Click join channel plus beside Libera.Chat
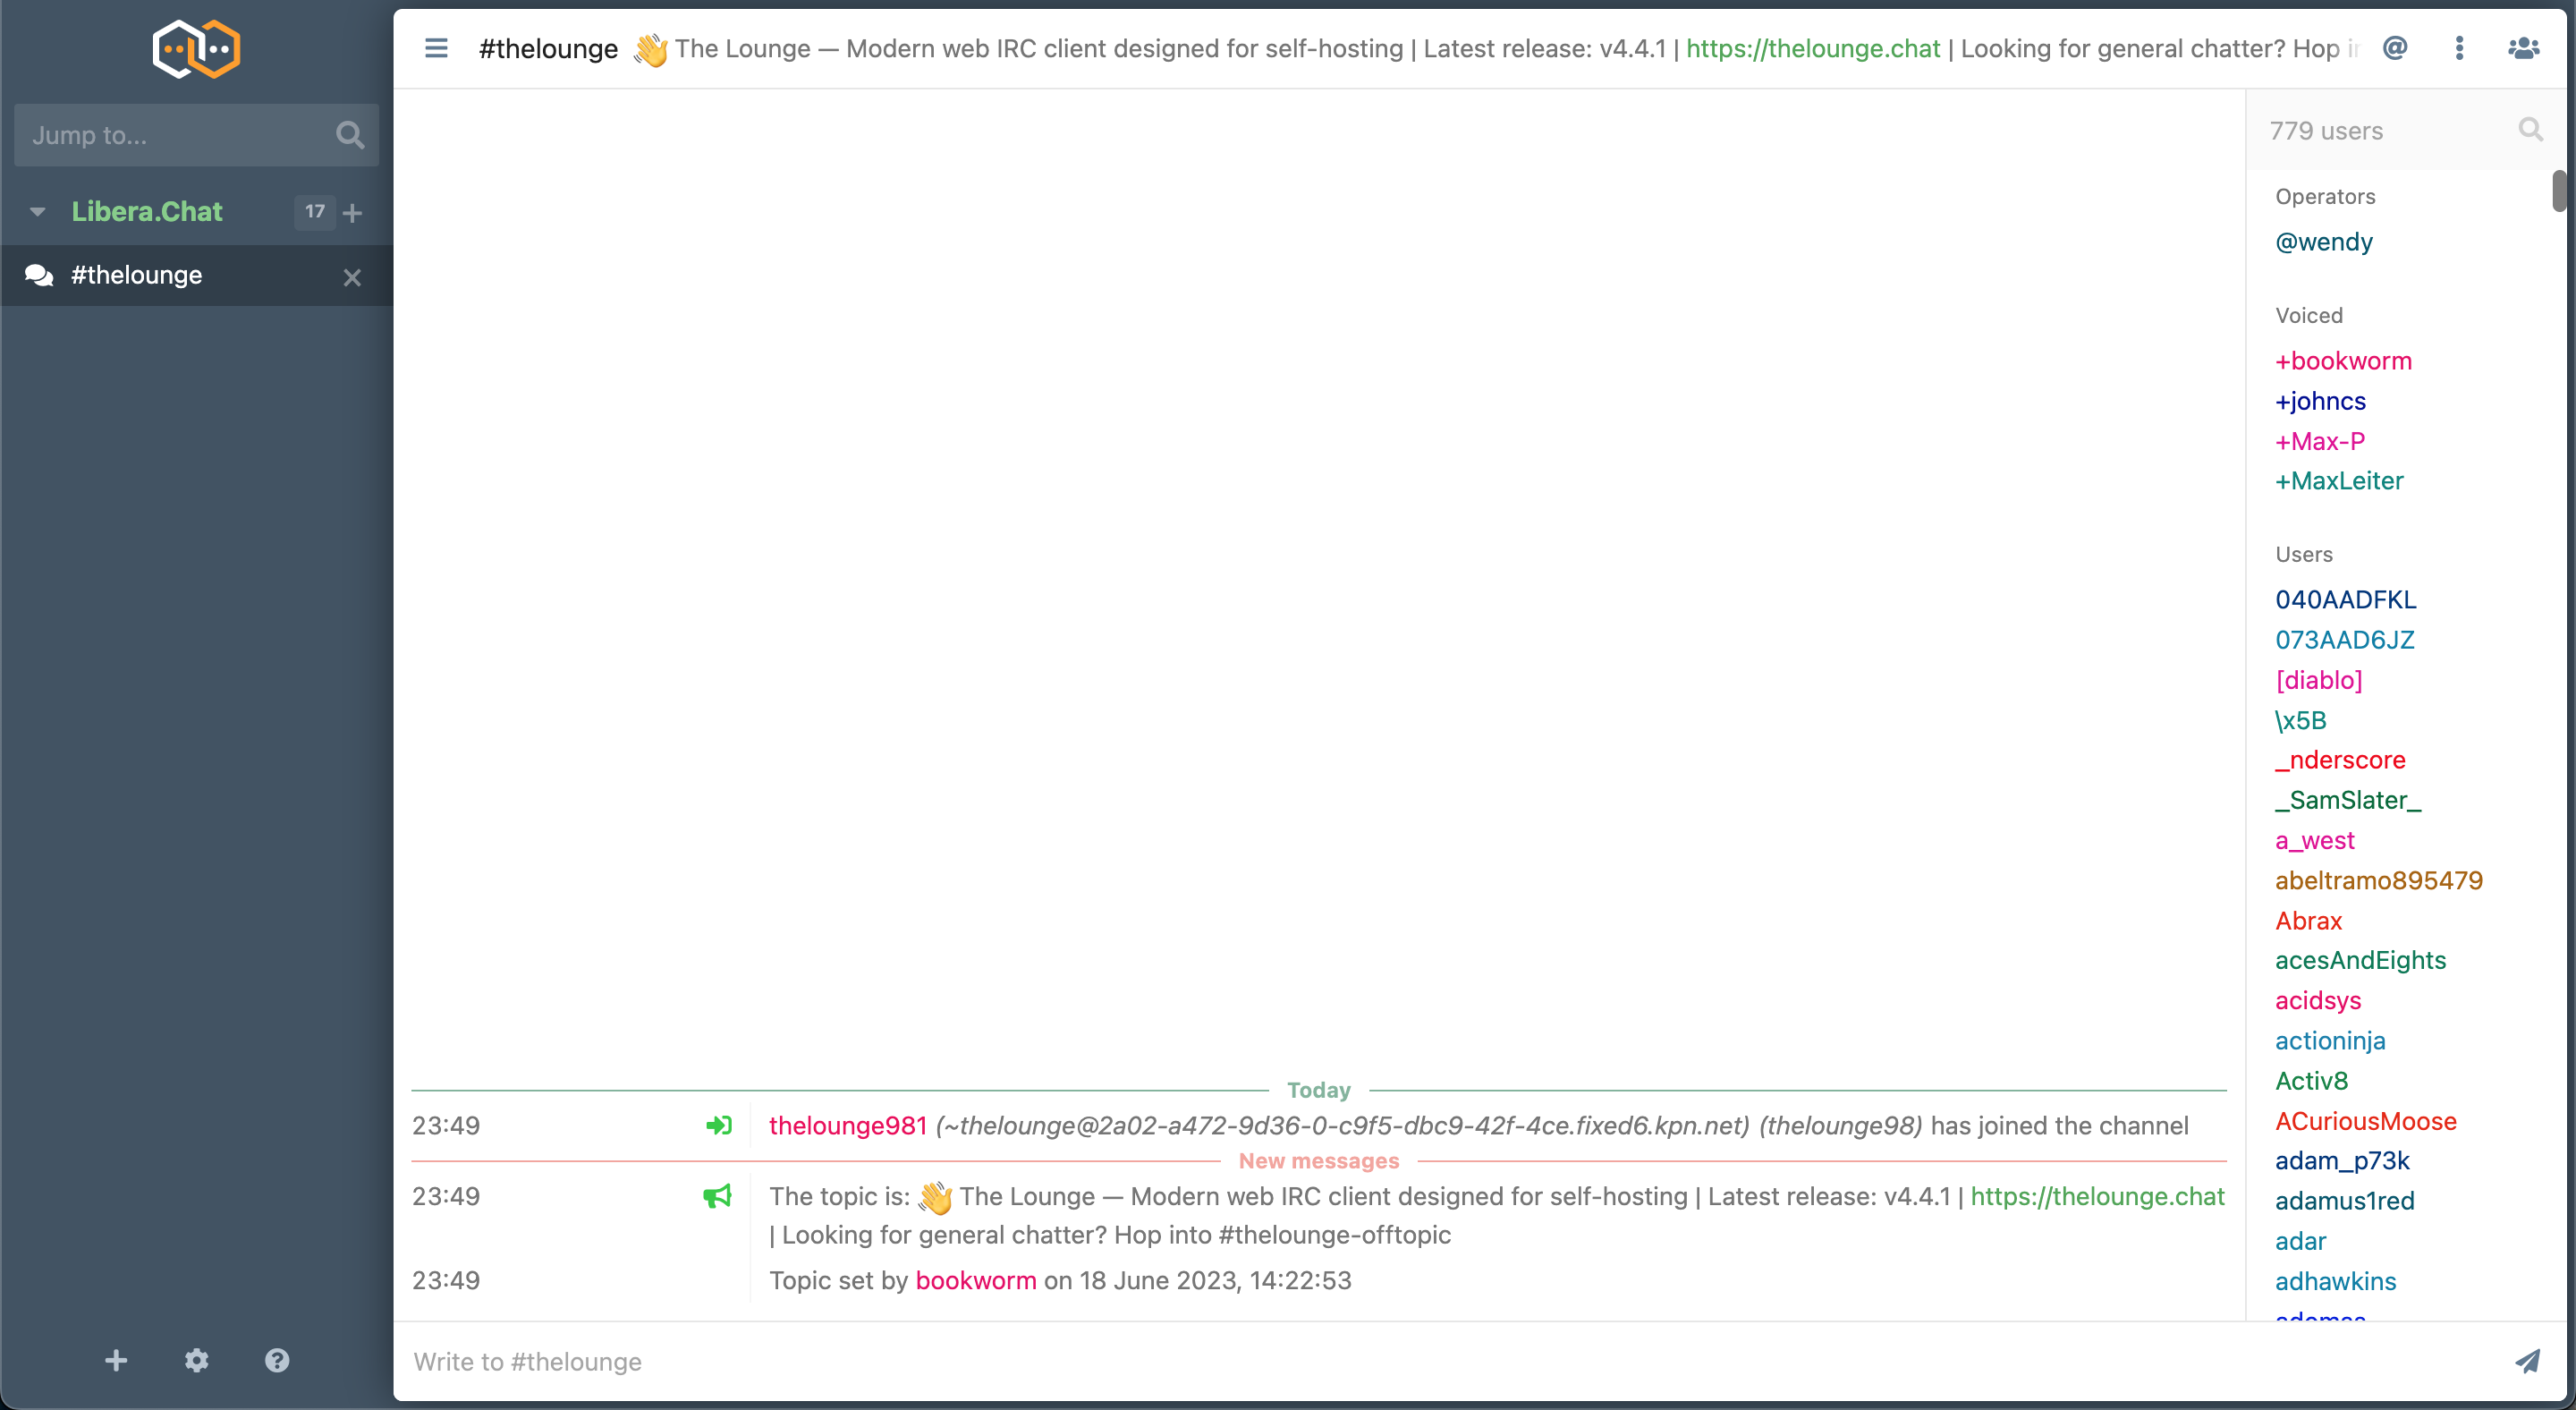 (x=352, y=213)
